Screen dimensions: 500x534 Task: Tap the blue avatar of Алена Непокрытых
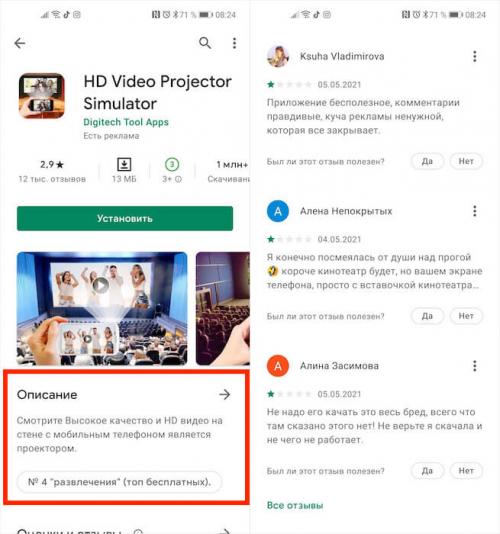pos(278,211)
